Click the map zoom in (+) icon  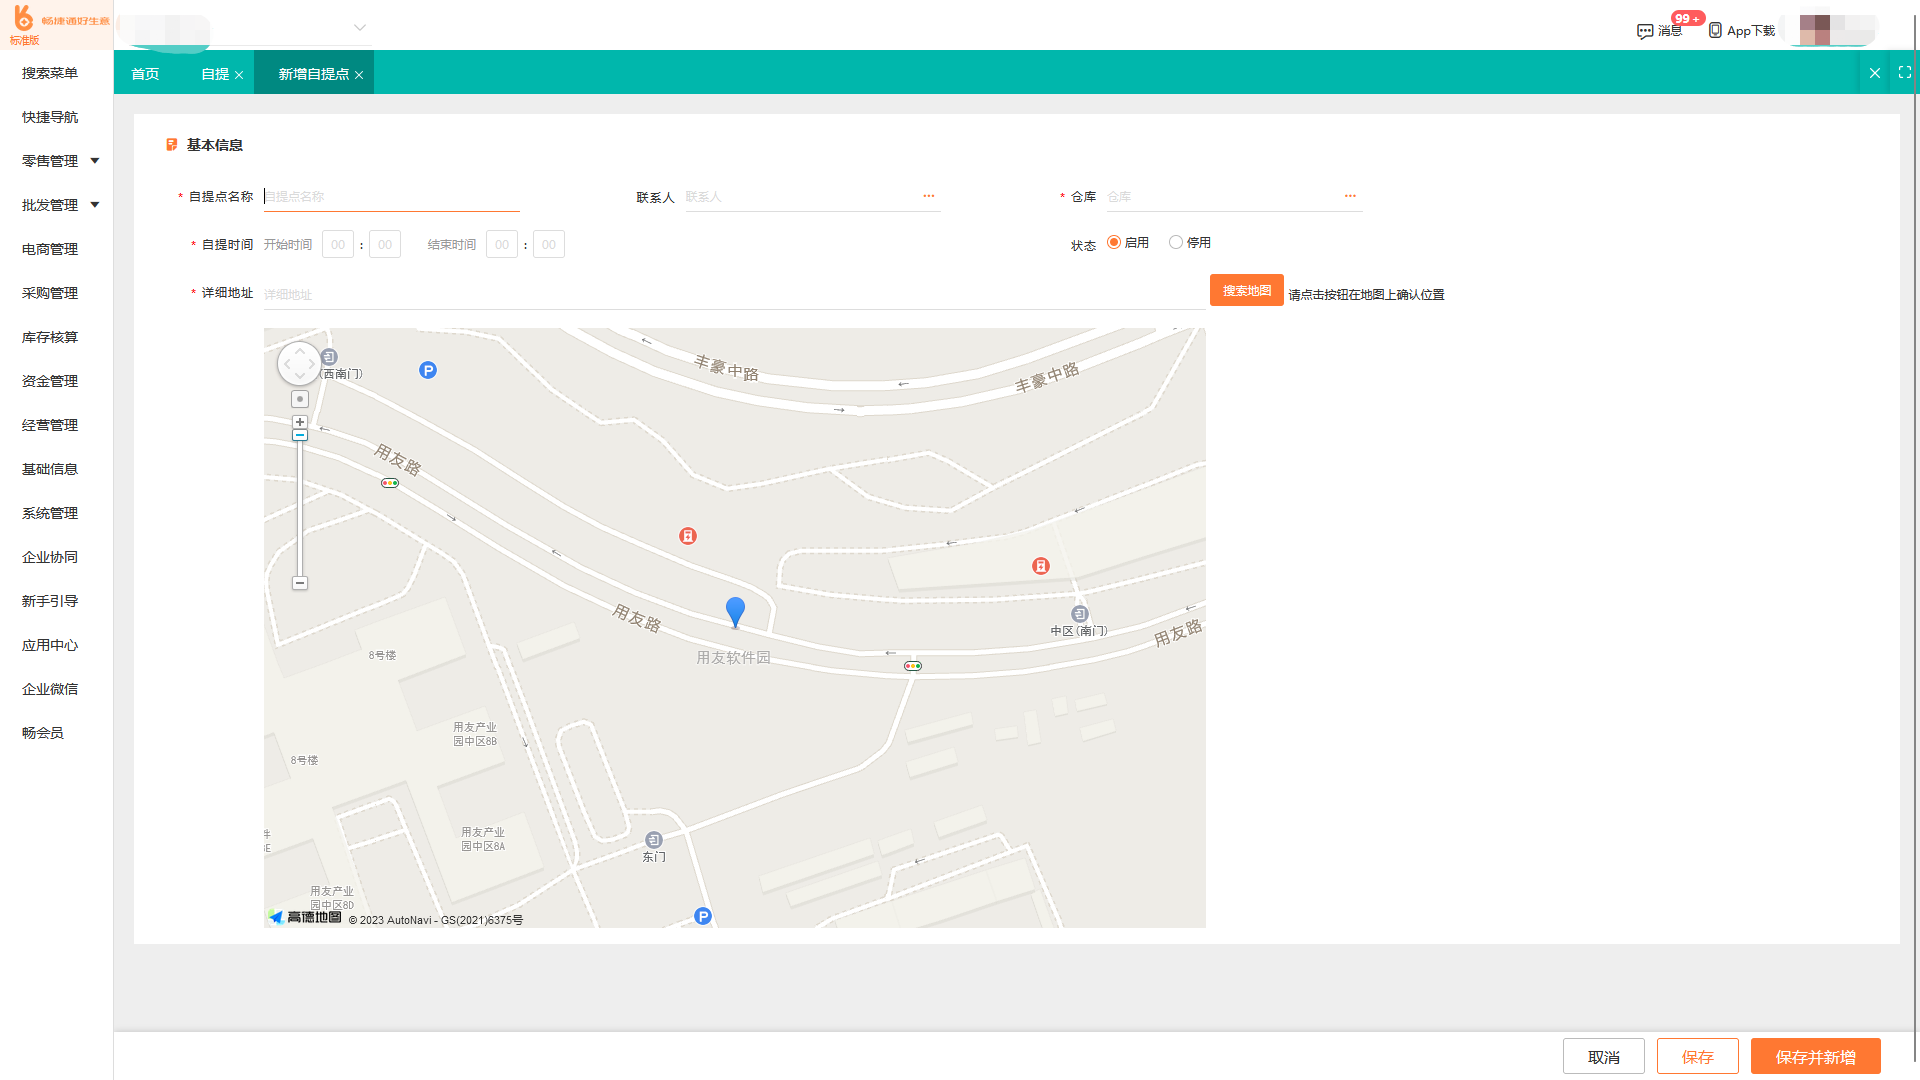tap(301, 422)
